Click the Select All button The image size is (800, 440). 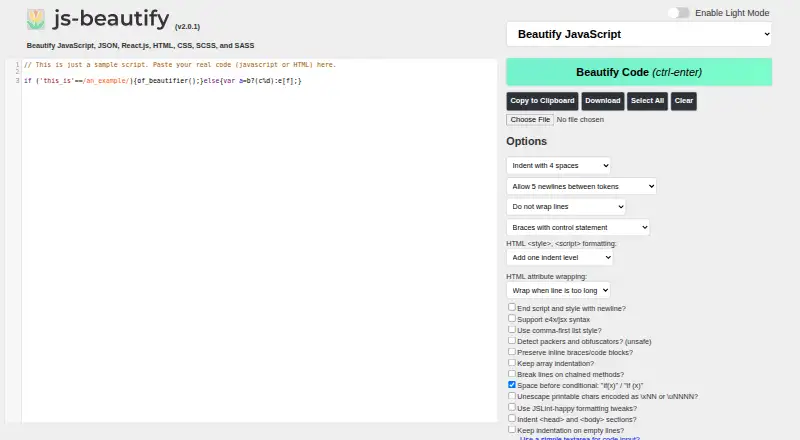(x=647, y=101)
